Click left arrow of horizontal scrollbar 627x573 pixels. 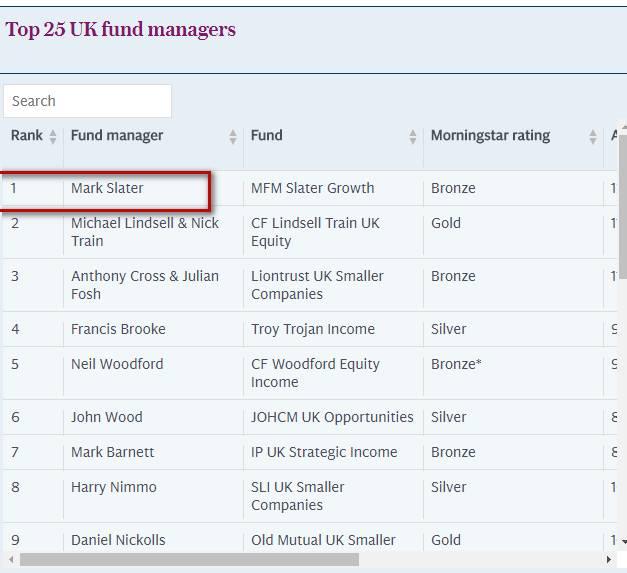click(11, 559)
